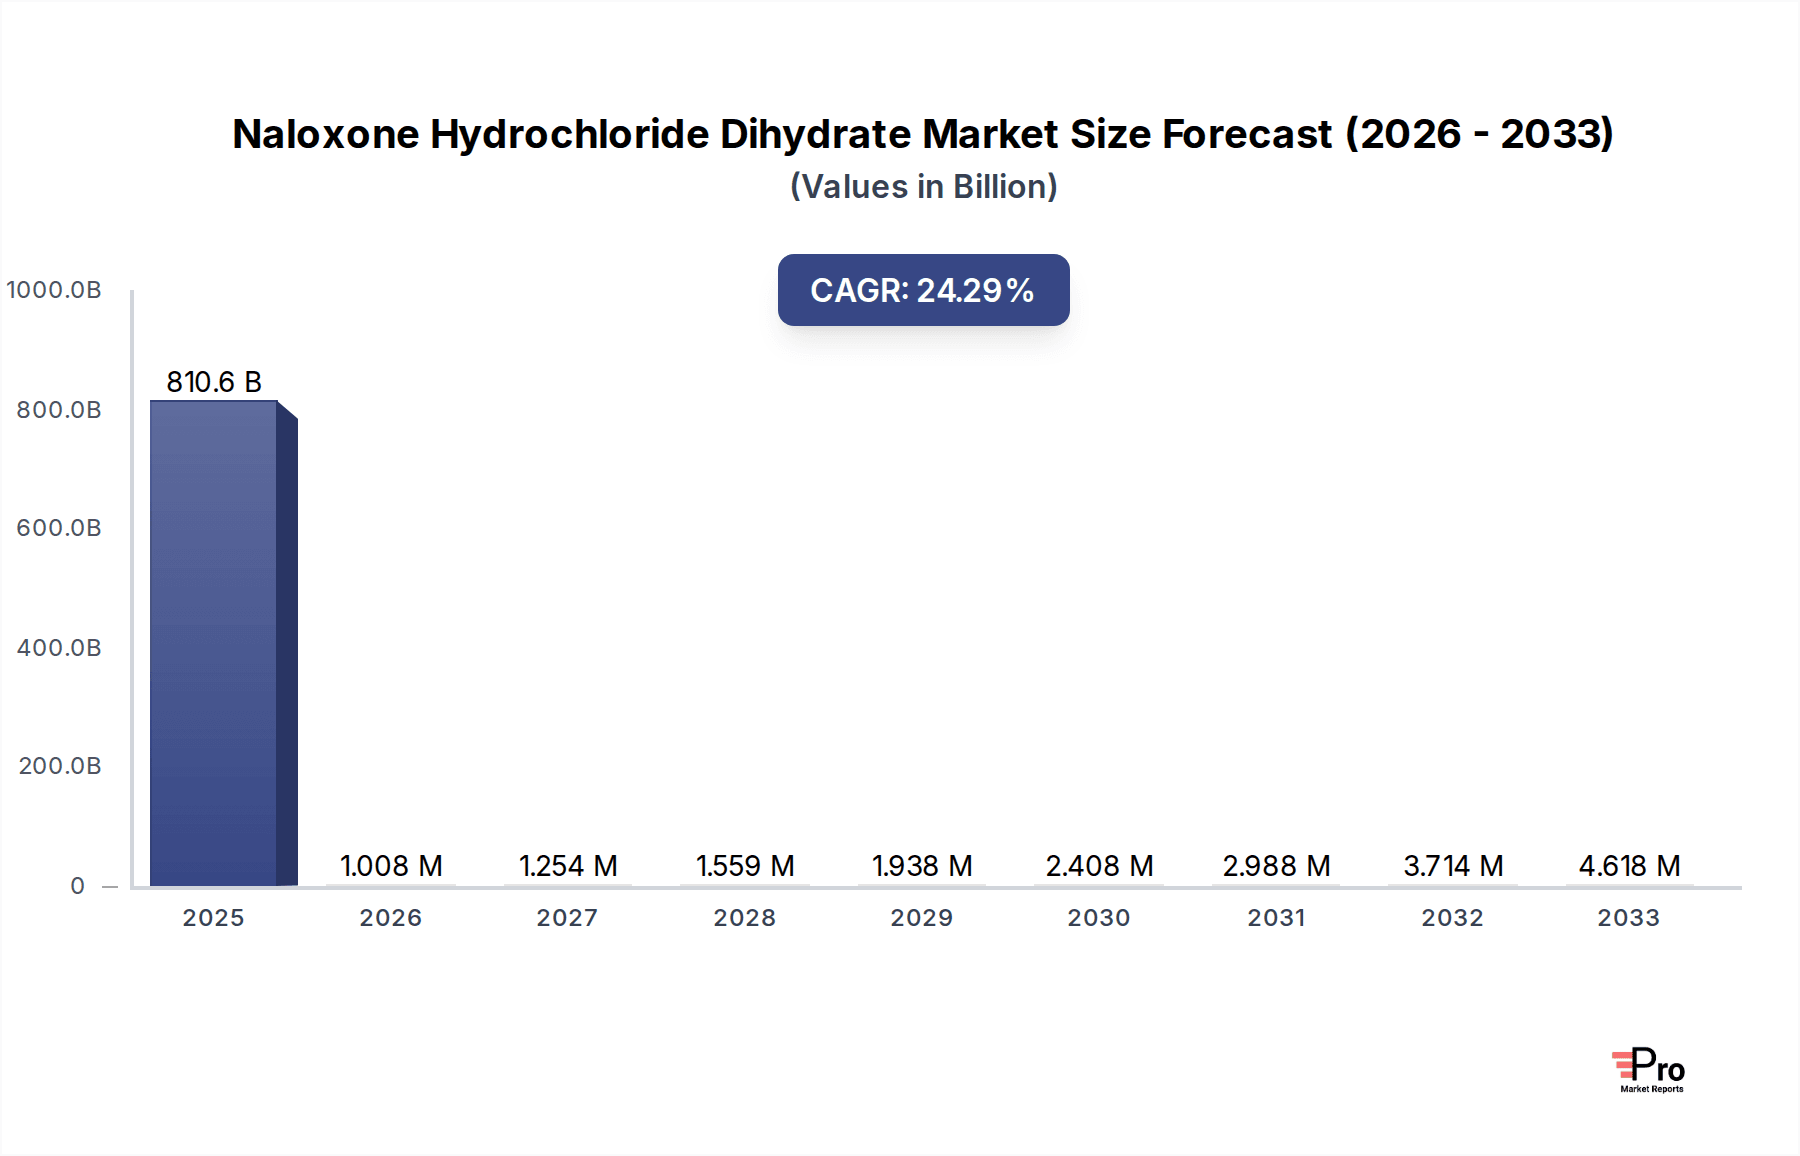Screen dimensions: 1800x1156
Task: Click the CAGR: 24.29% badge
Action: coord(922,290)
